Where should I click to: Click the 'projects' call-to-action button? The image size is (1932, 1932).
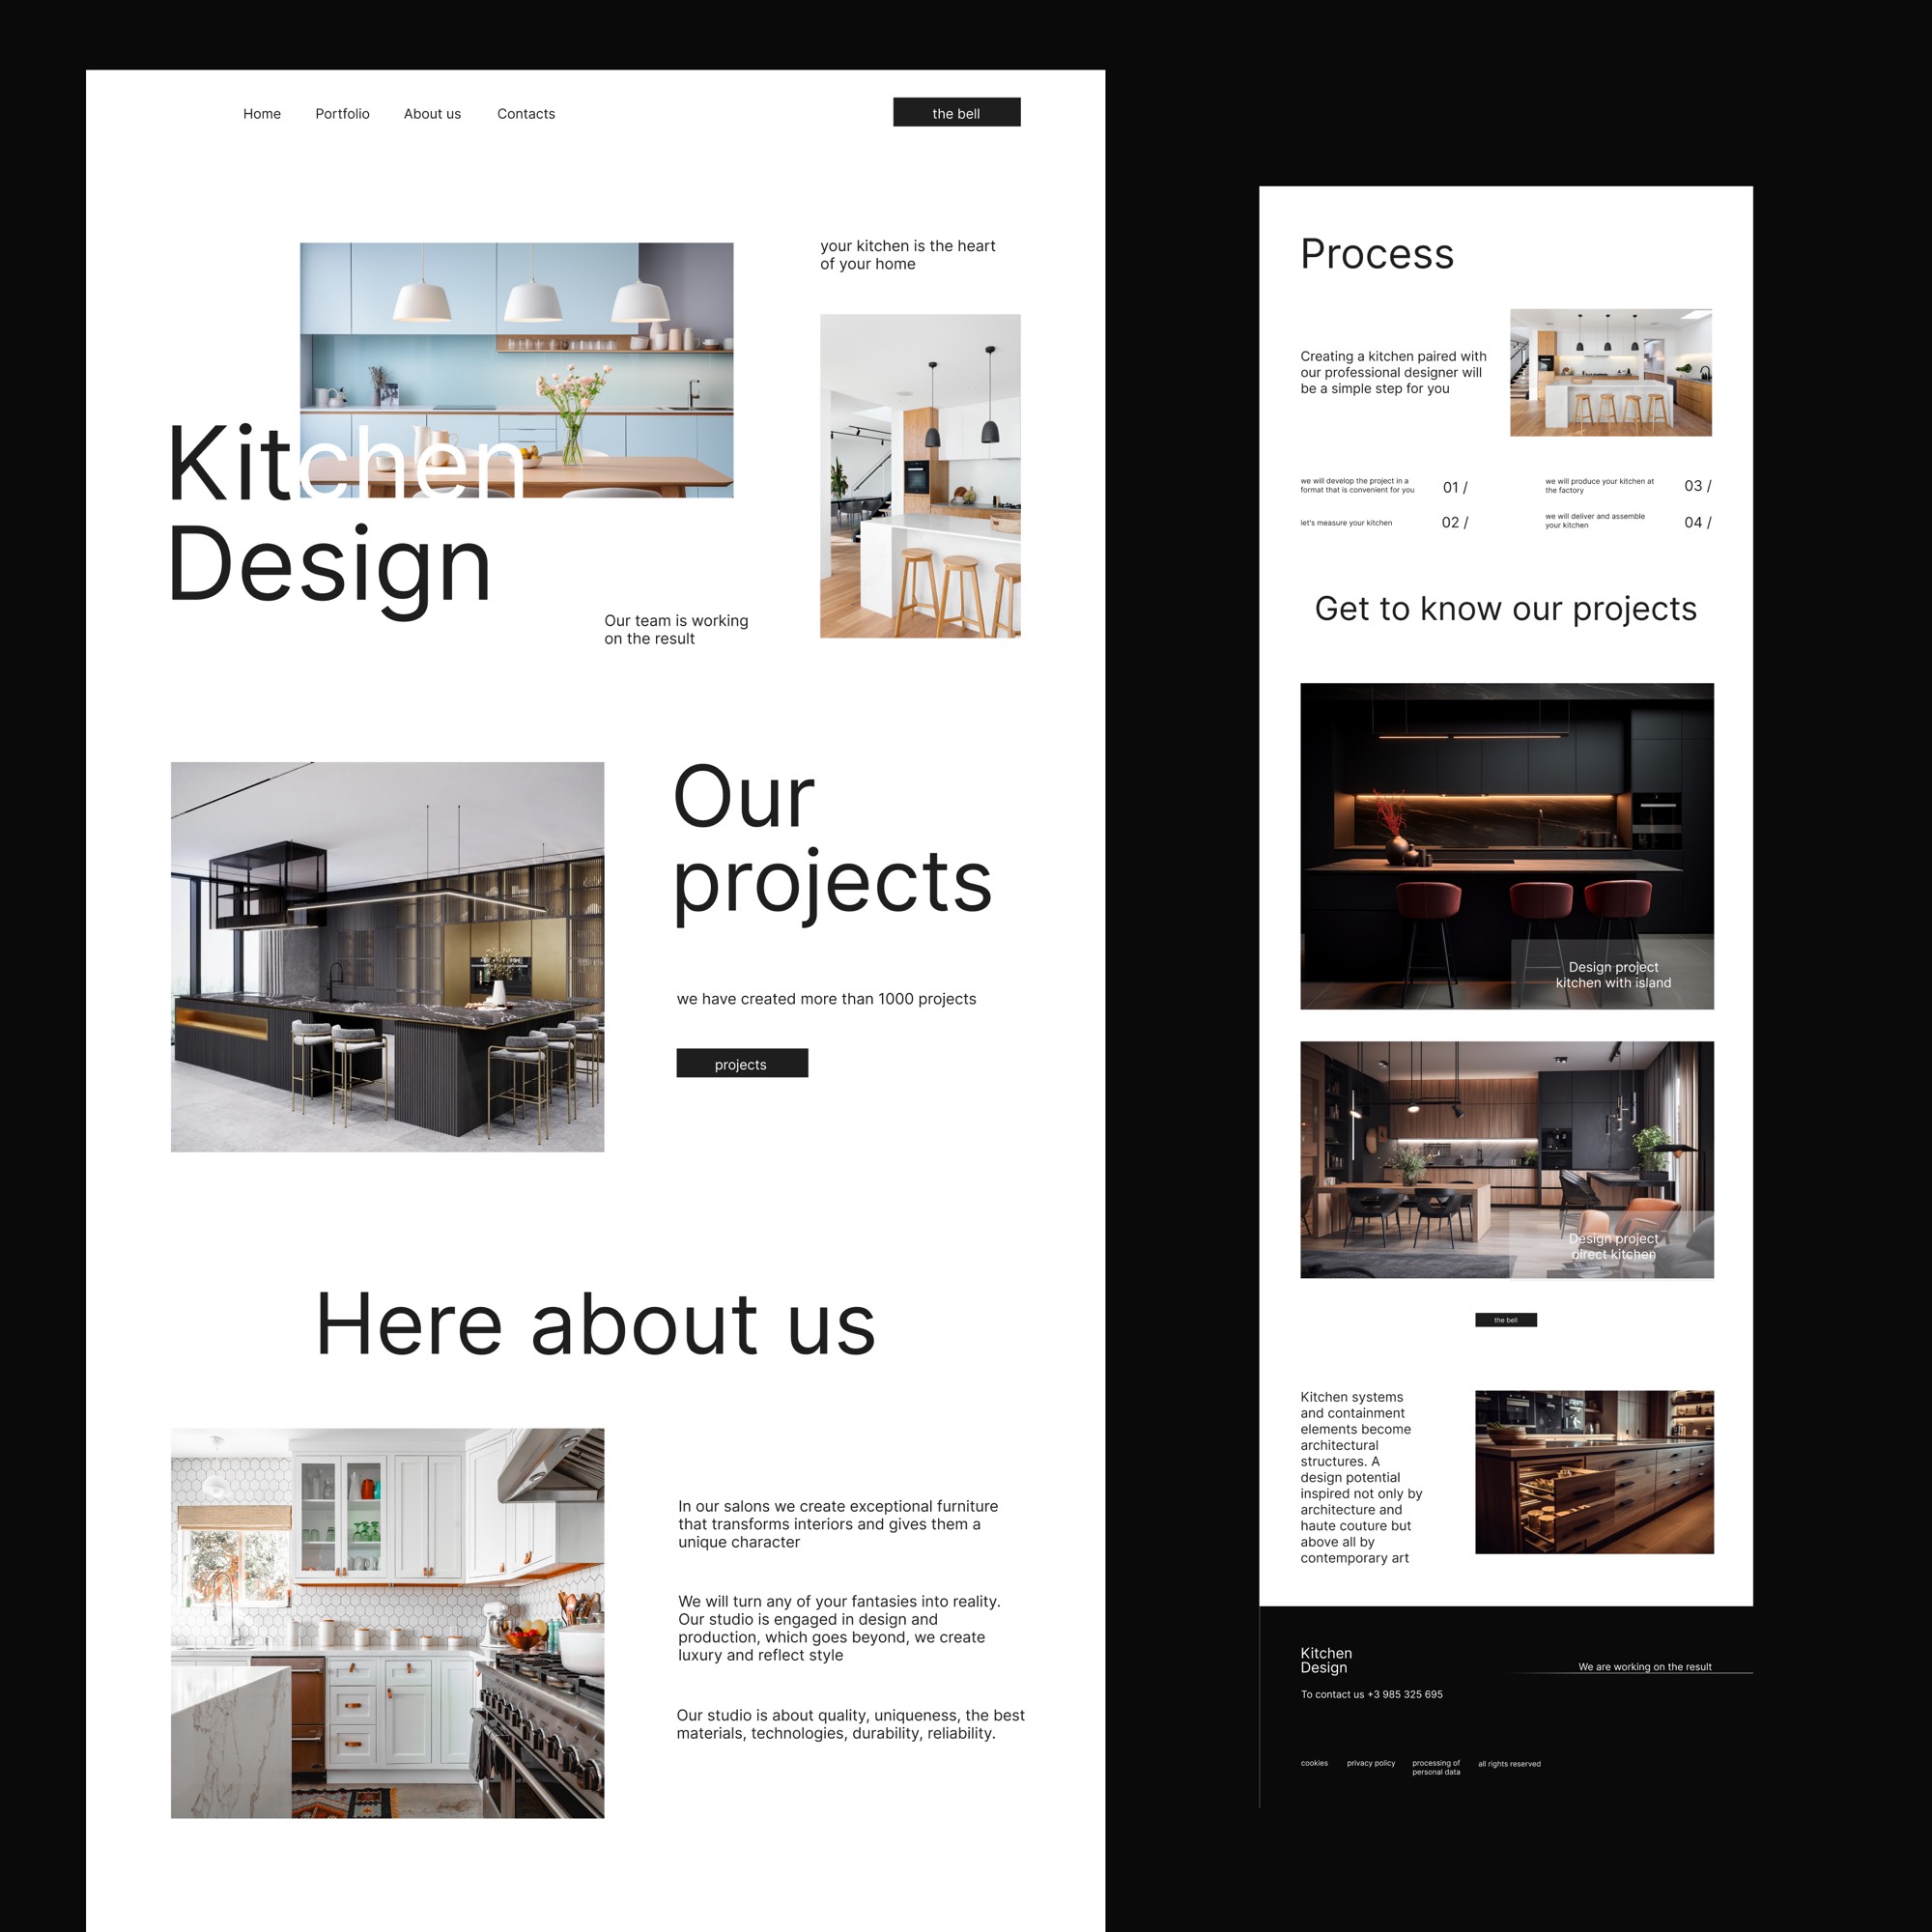(x=741, y=1064)
